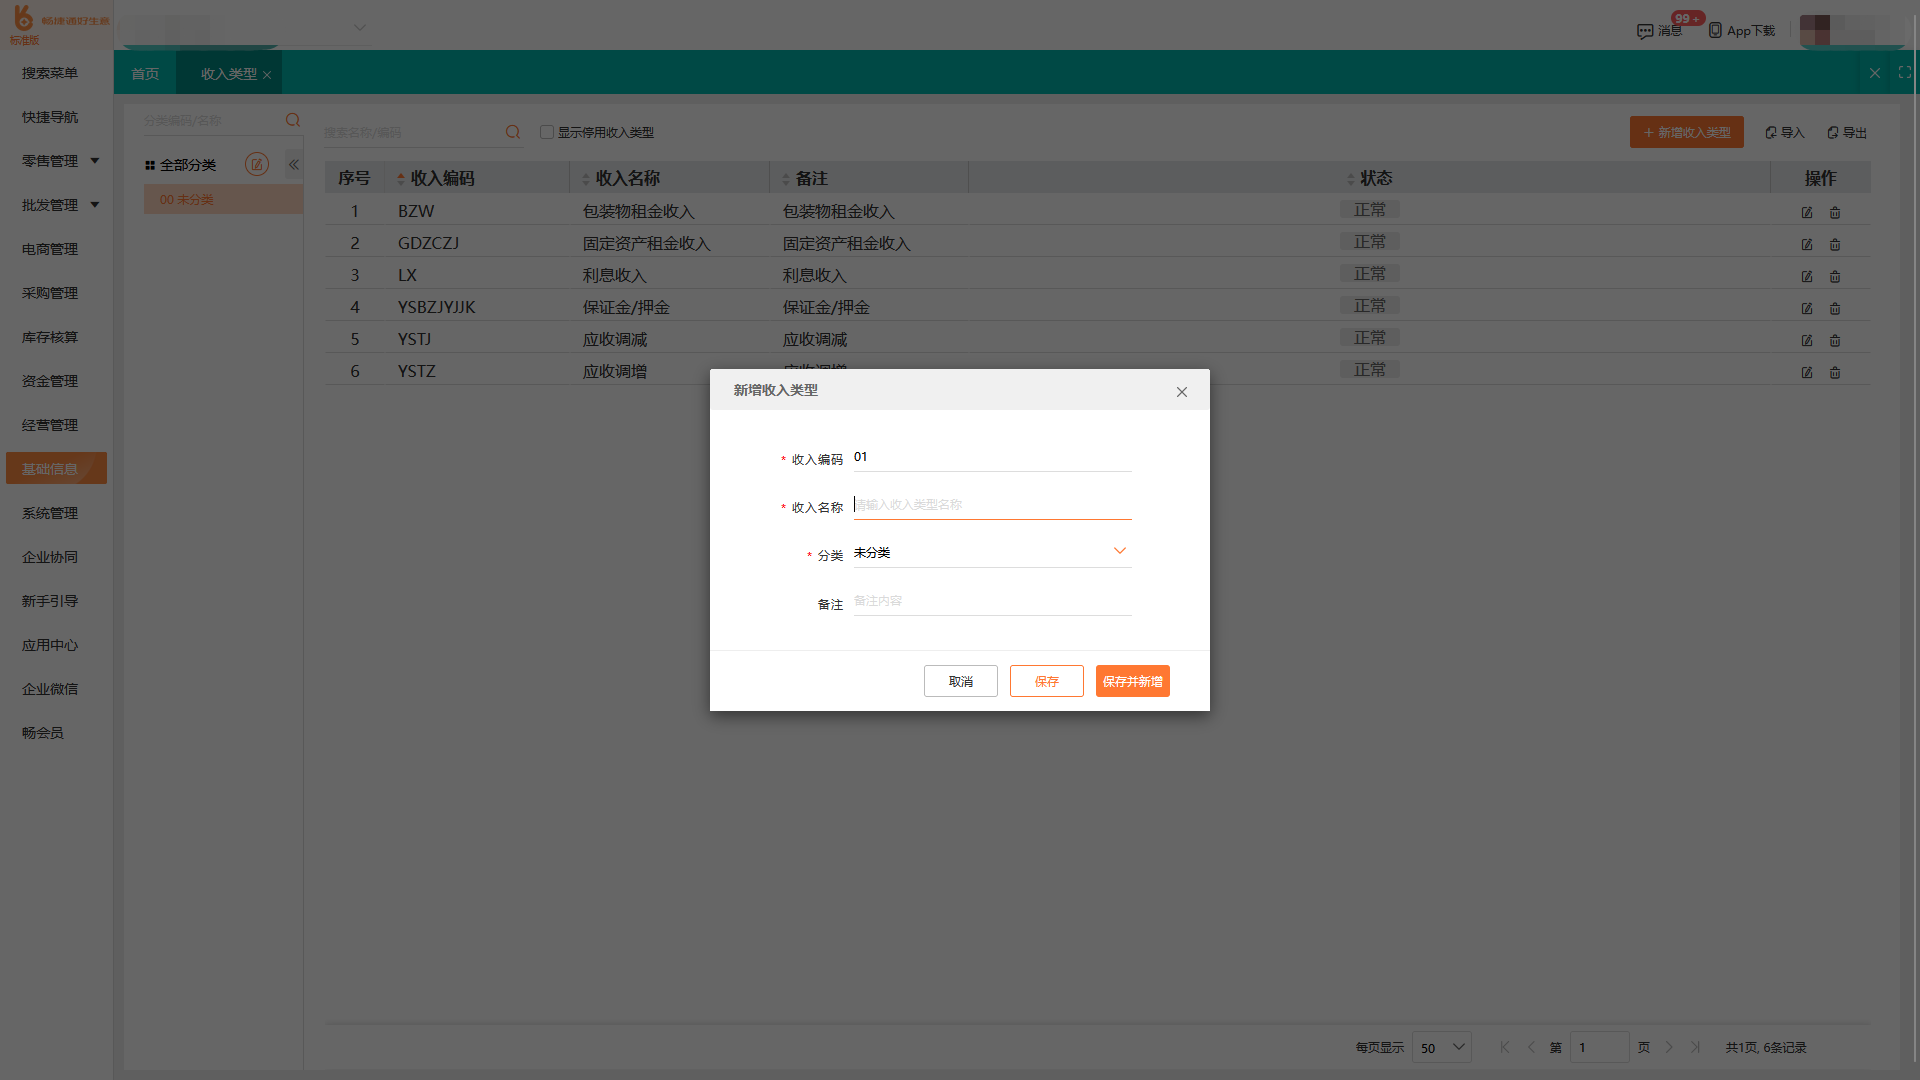Click the delete icon for GDZCZJ entry

1836,243
